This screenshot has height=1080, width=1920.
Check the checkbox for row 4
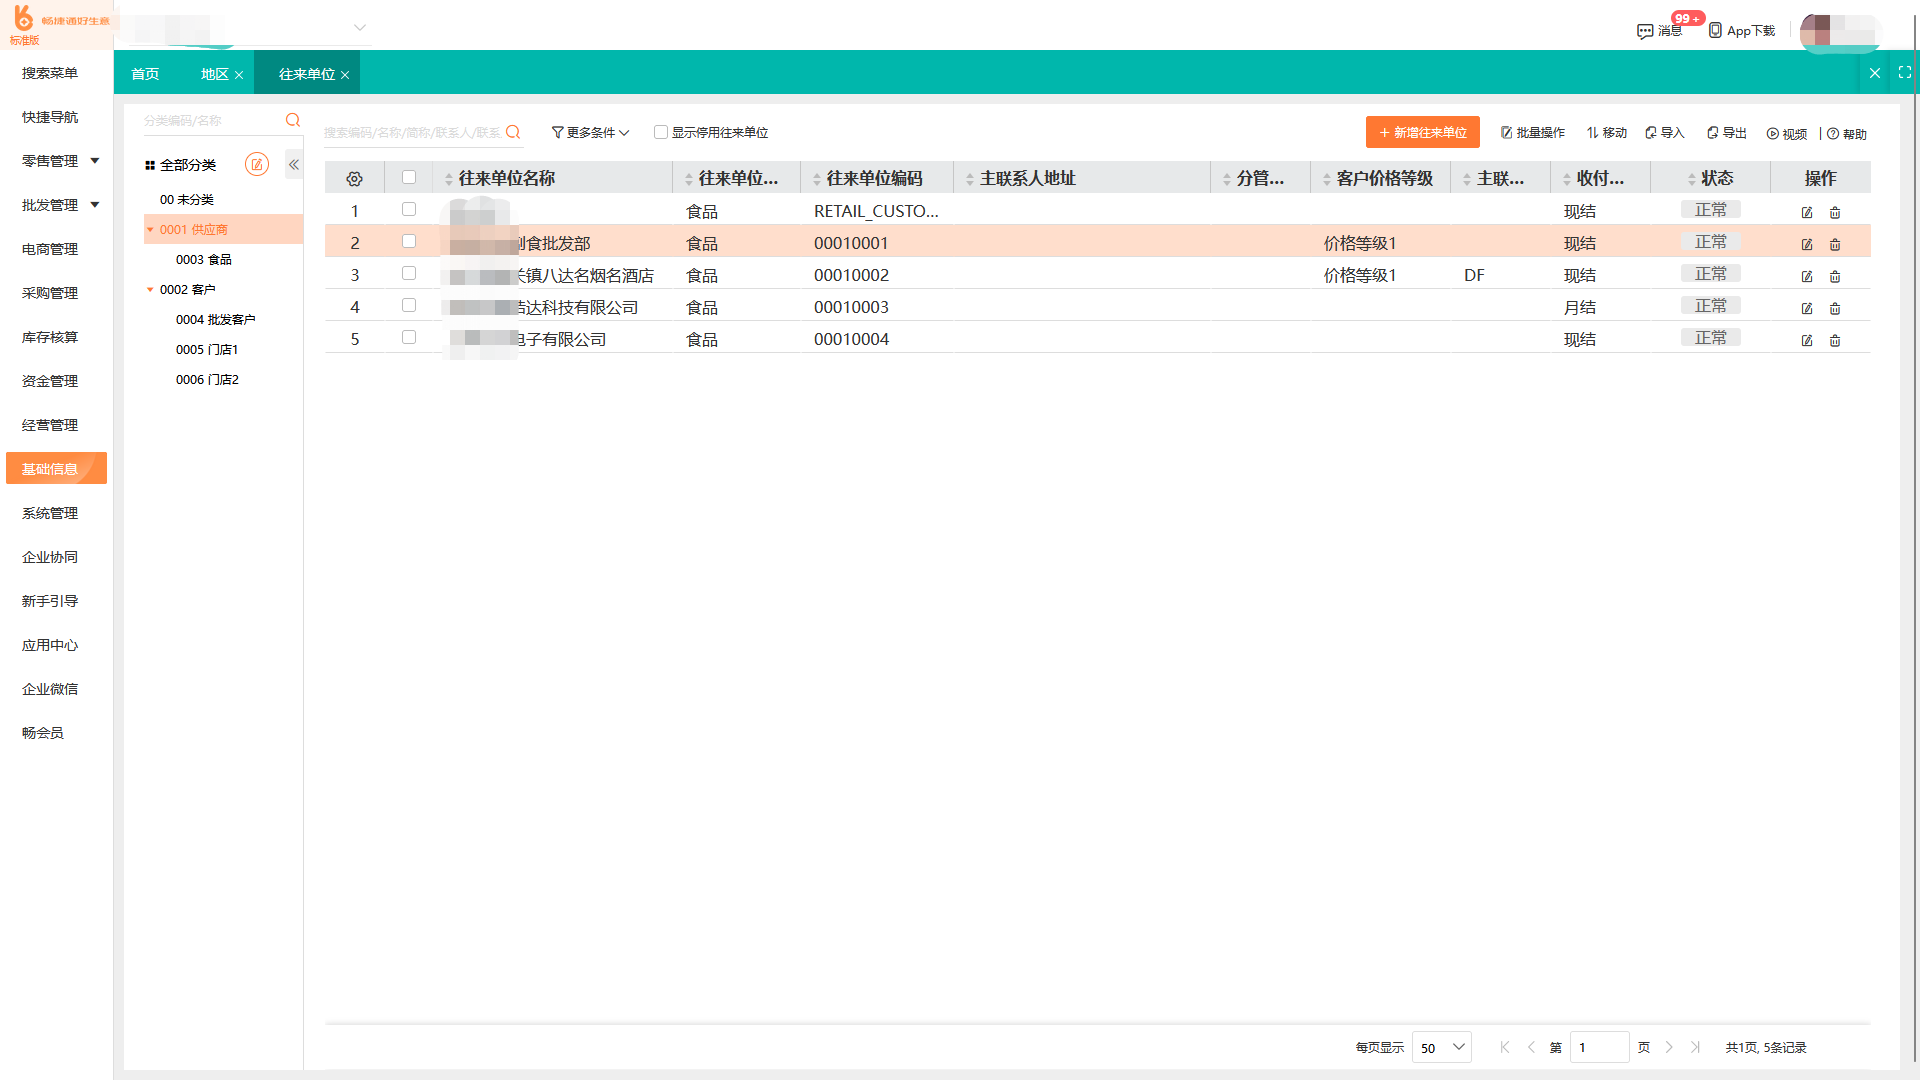(x=410, y=305)
